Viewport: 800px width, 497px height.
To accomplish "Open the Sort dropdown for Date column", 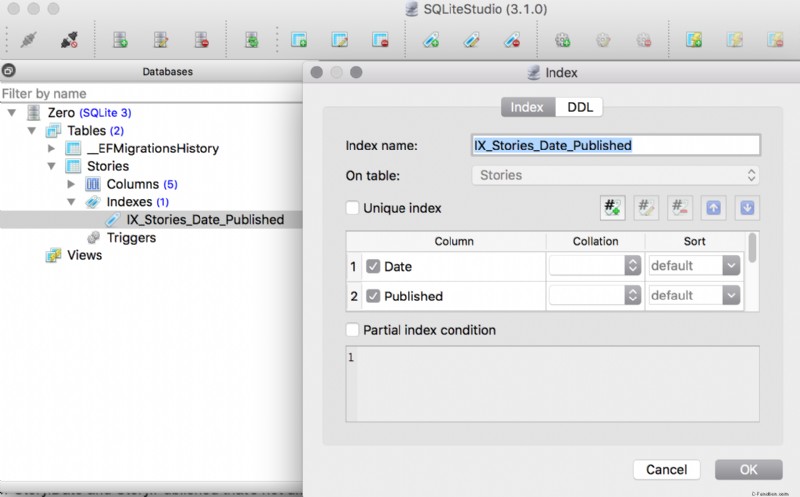I will (x=694, y=266).
